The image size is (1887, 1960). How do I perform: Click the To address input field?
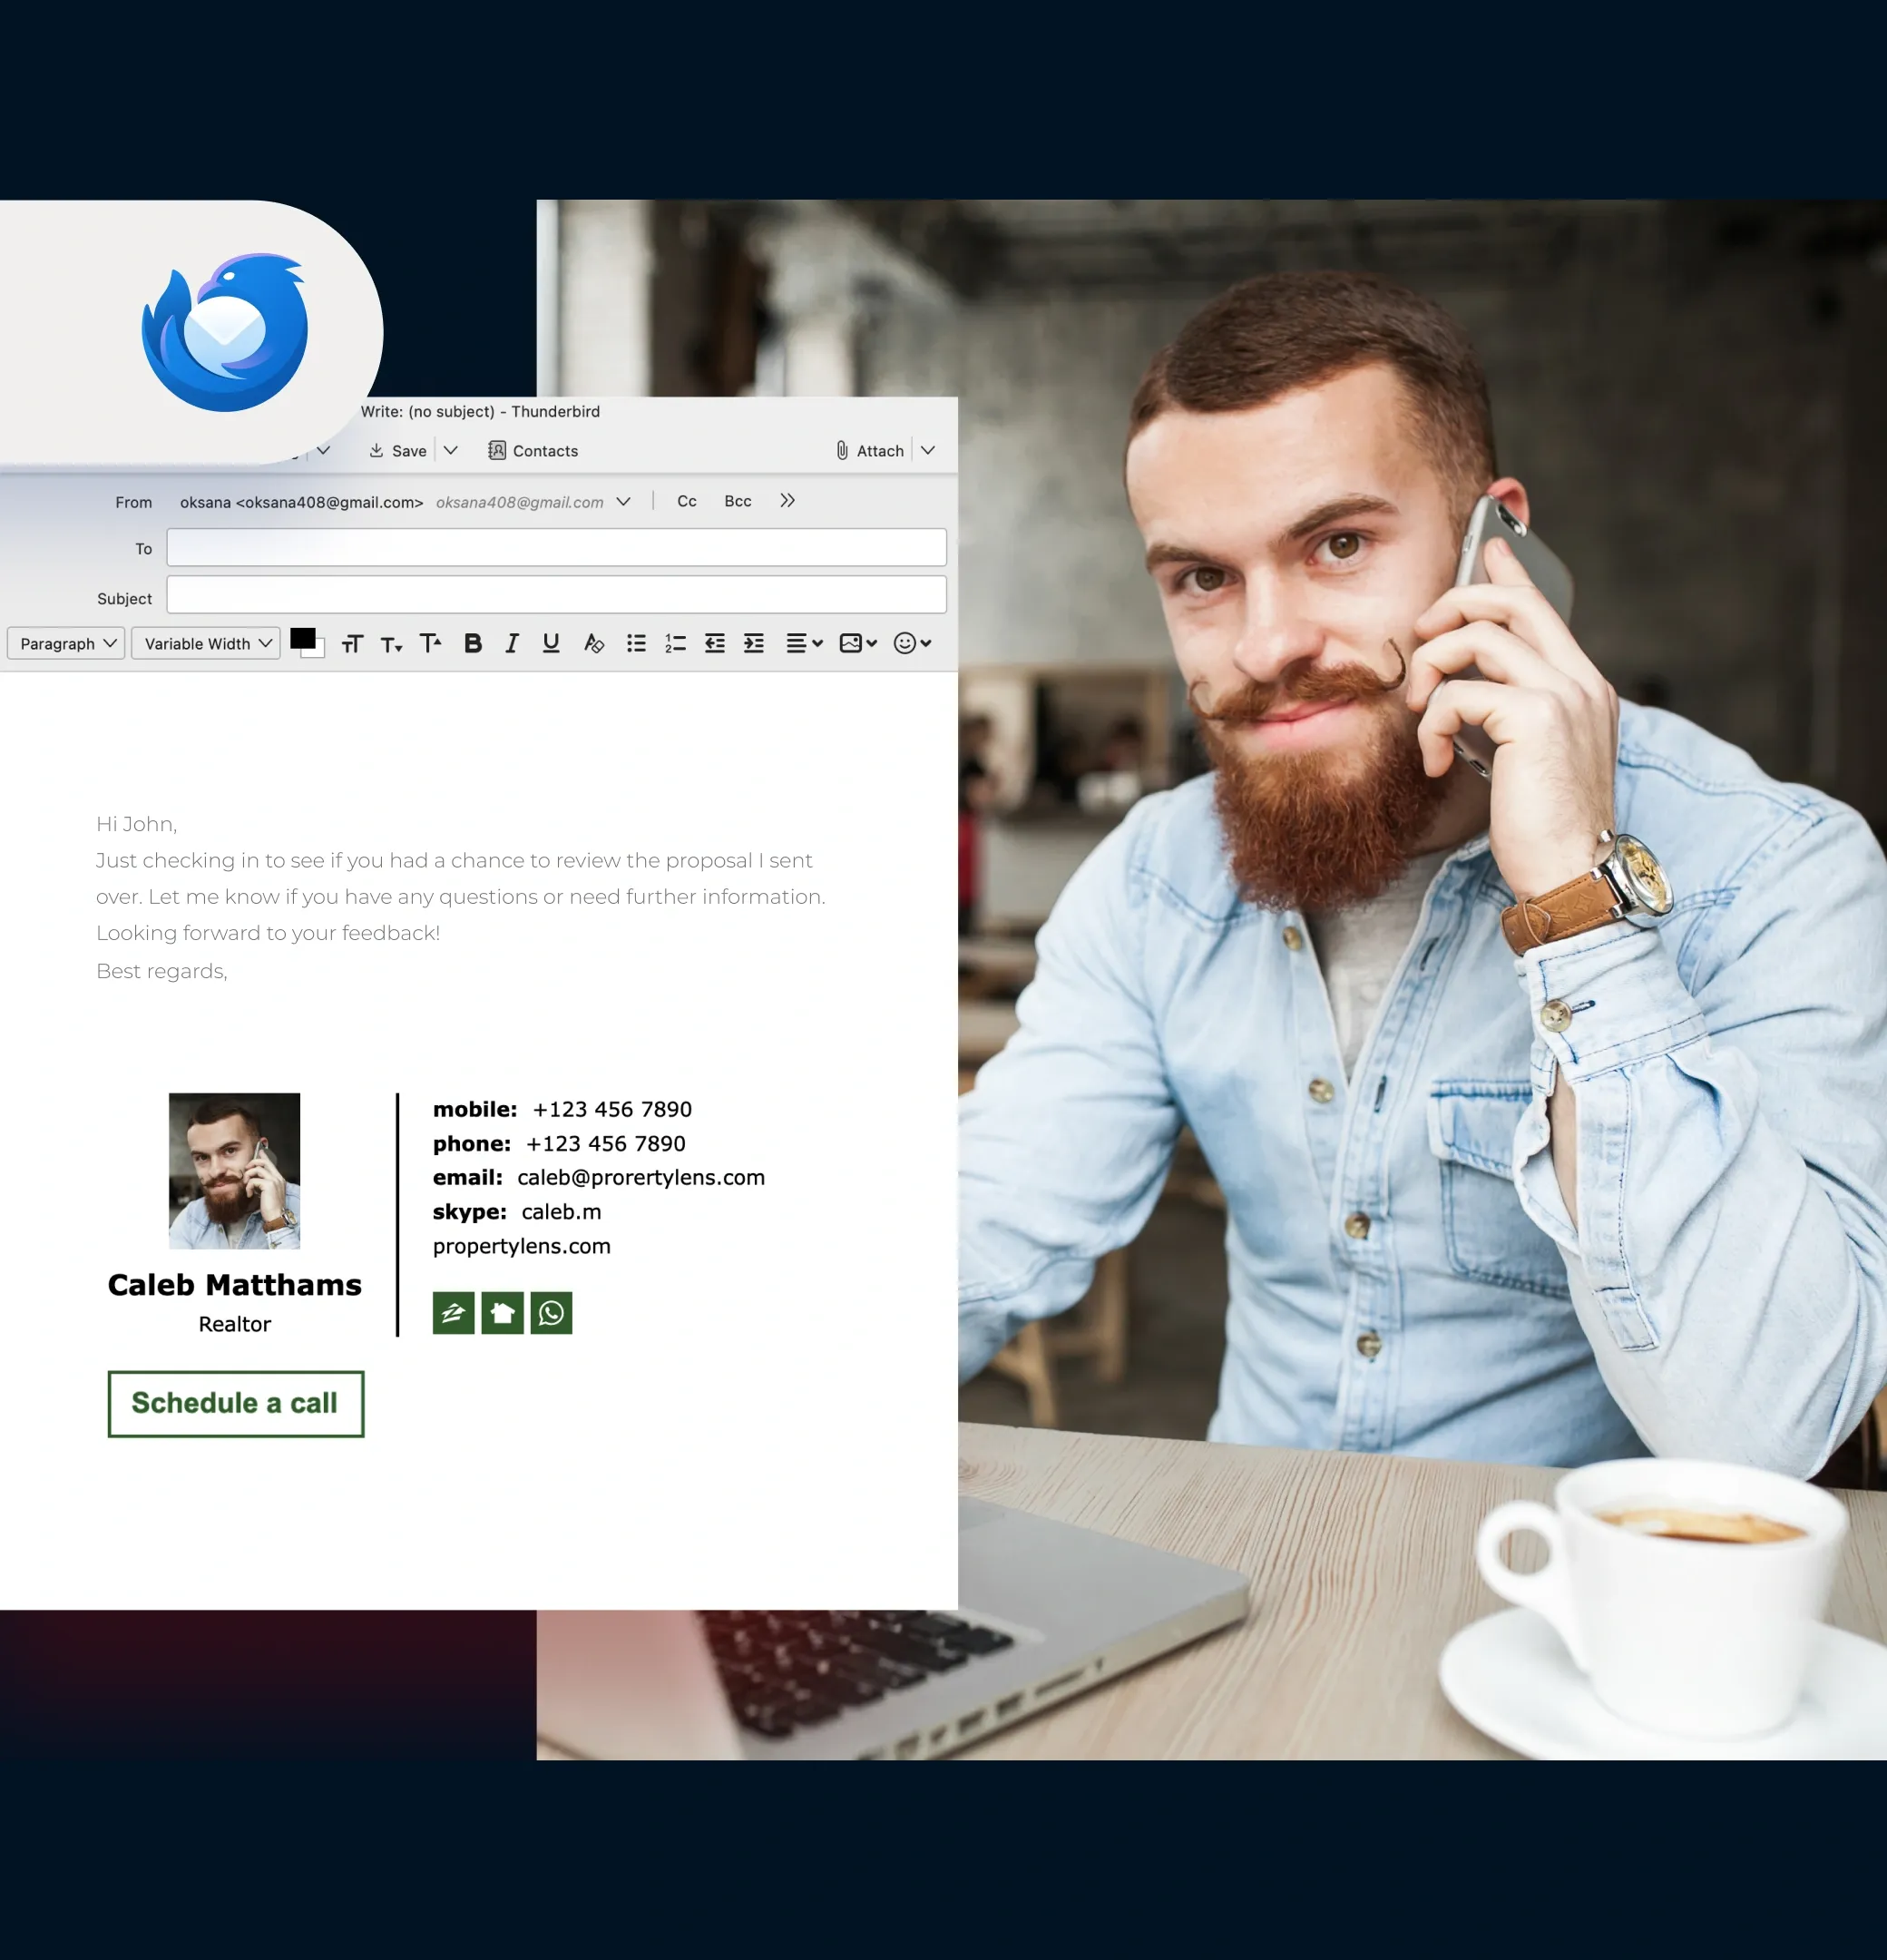click(556, 548)
